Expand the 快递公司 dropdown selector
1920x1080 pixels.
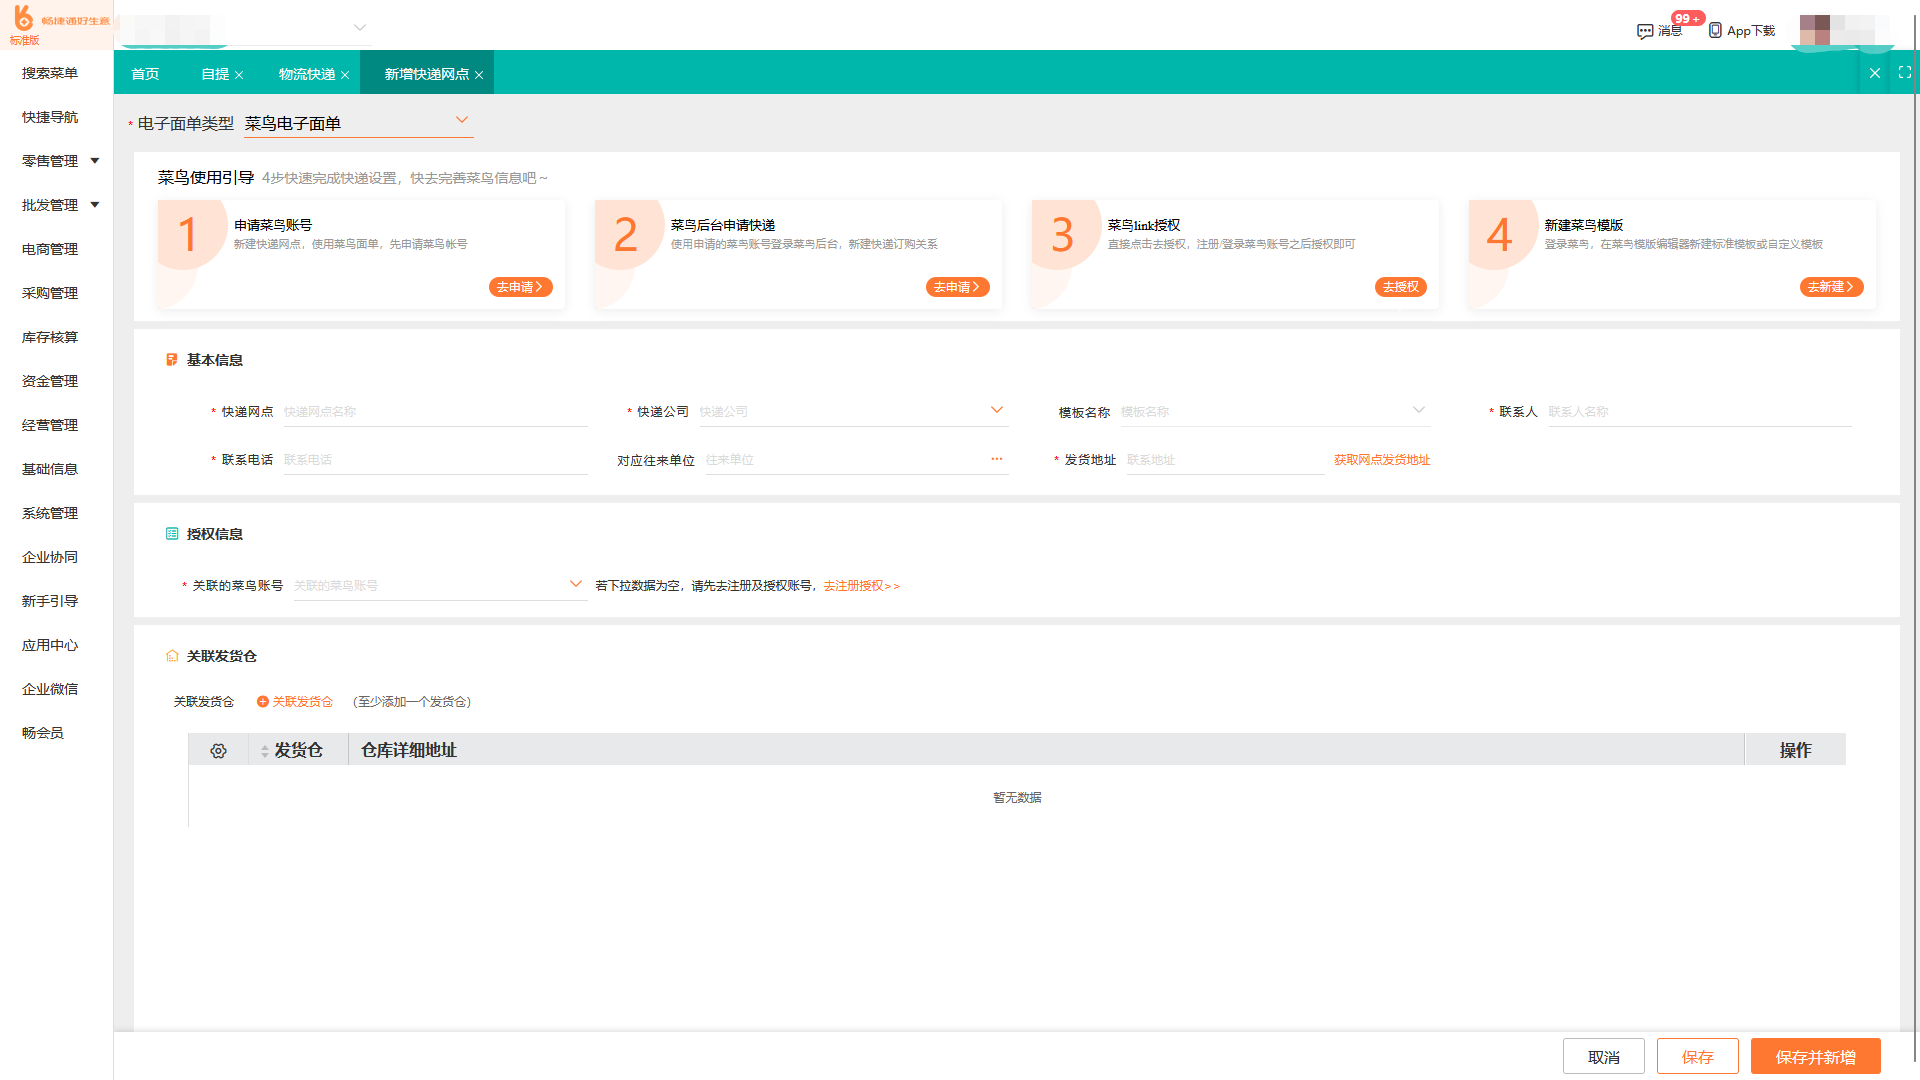[997, 410]
